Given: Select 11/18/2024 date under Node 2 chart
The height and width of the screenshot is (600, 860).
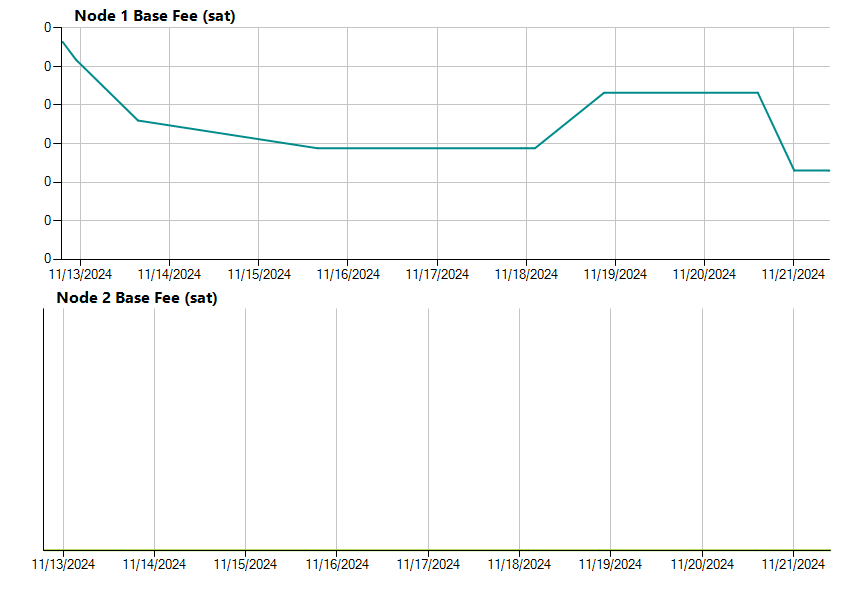Looking at the screenshot, I should [x=519, y=564].
